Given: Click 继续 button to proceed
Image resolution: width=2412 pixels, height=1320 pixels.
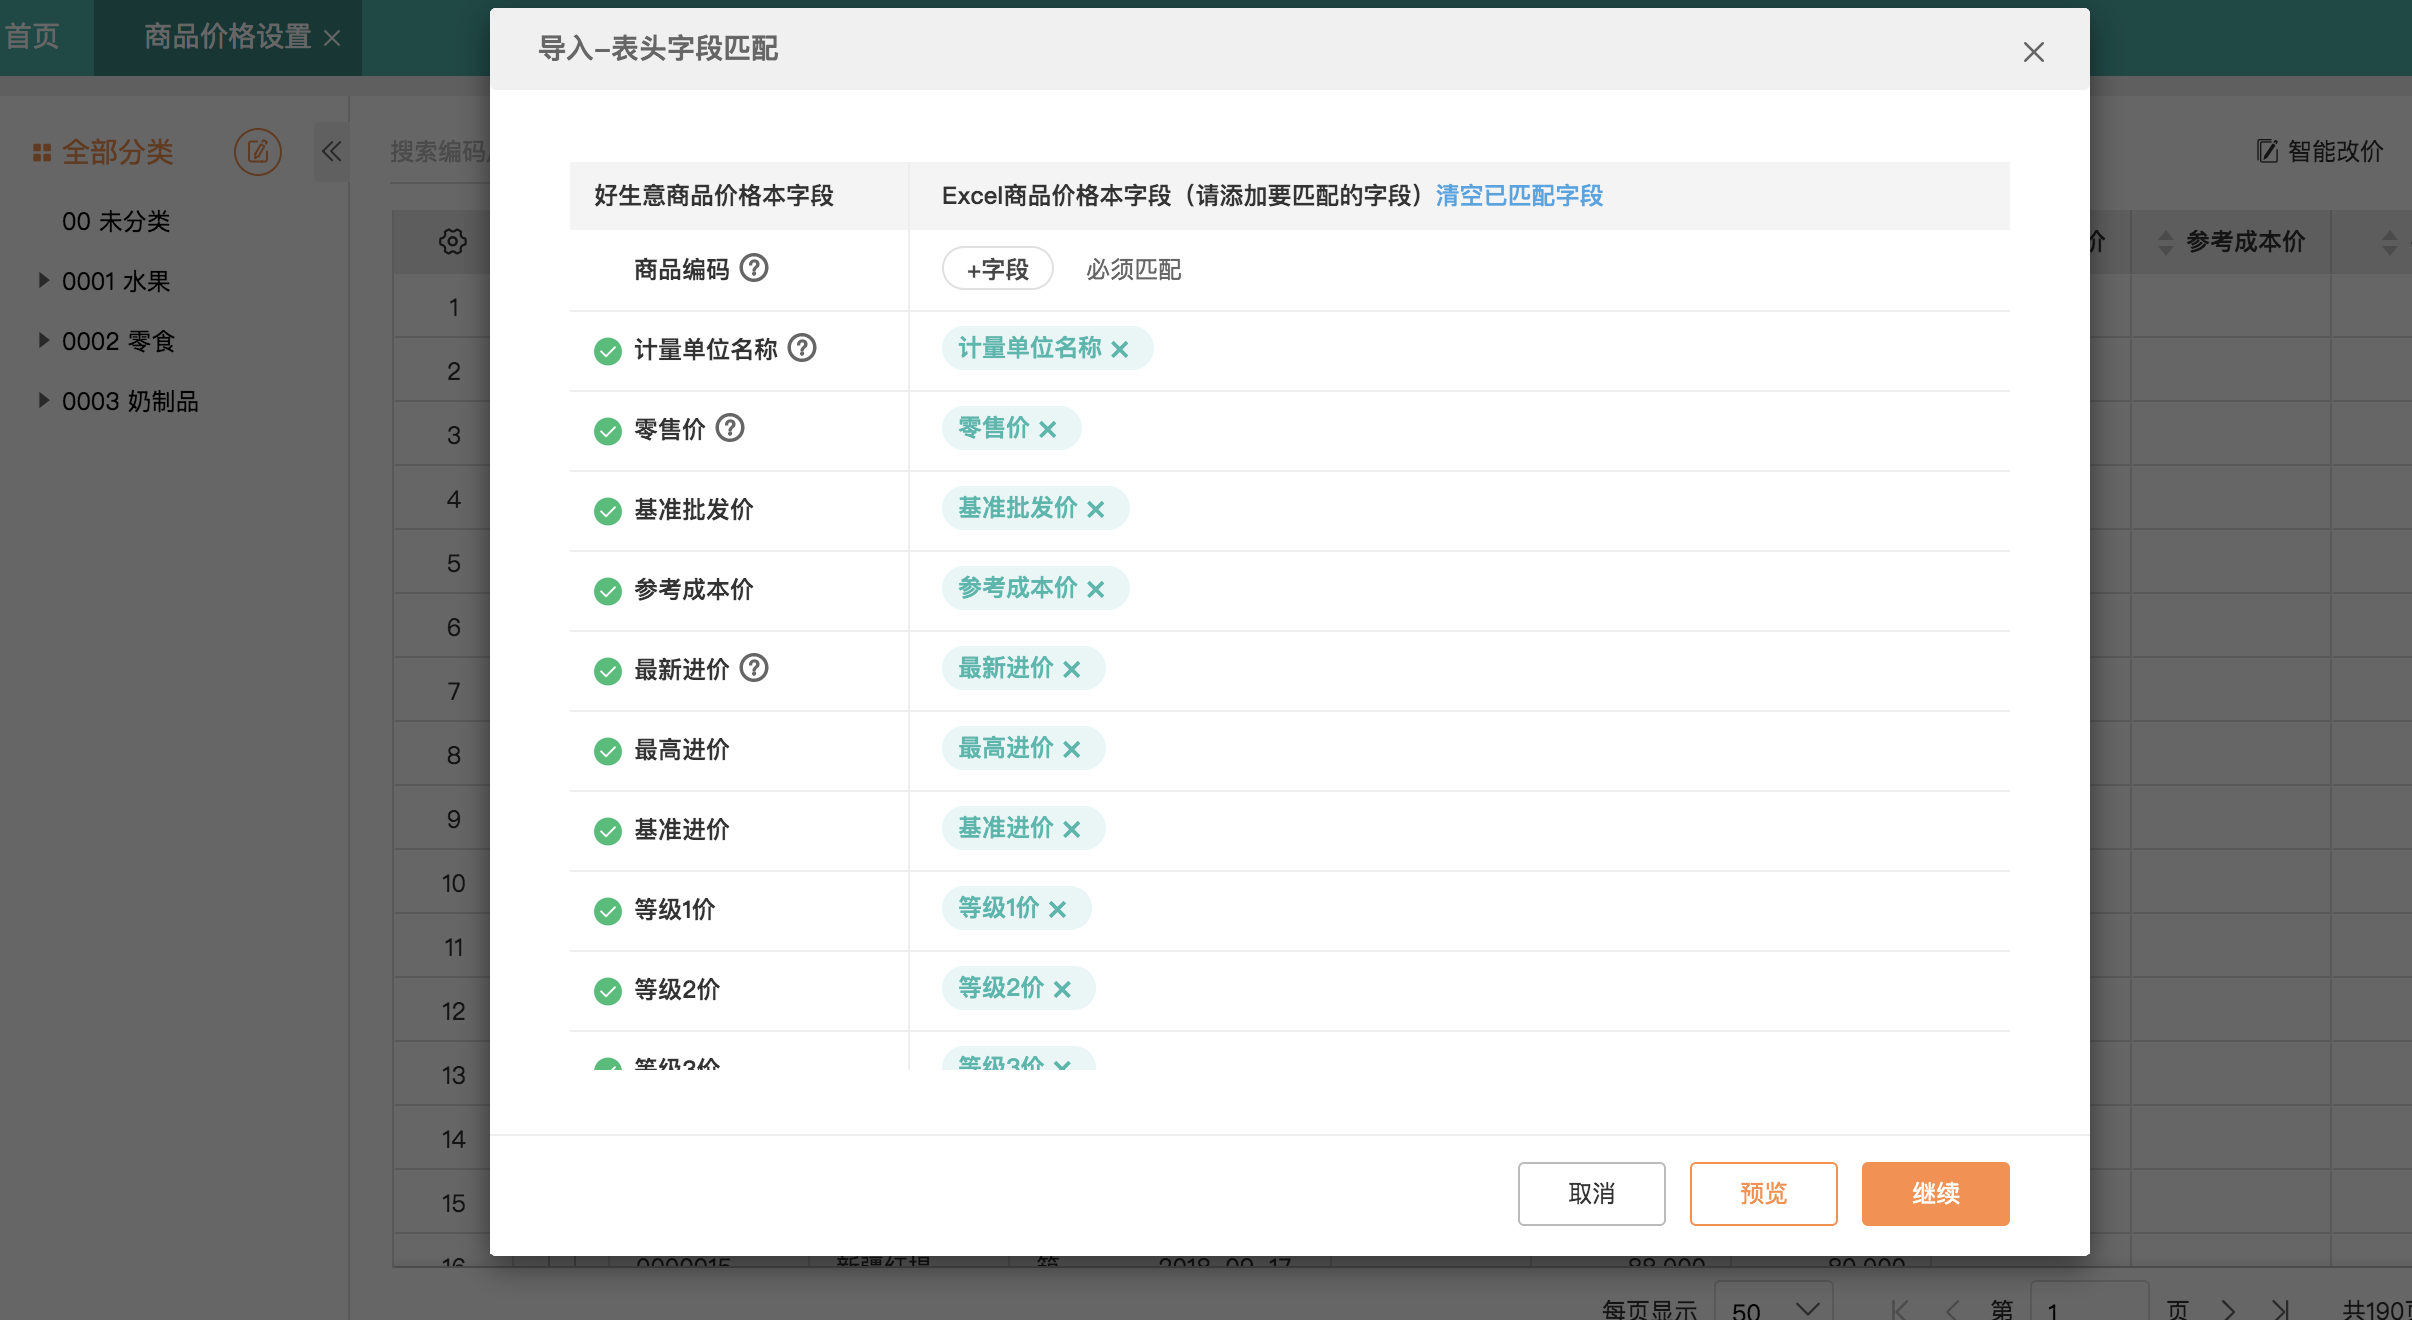Looking at the screenshot, I should tap(1936, 1193).
